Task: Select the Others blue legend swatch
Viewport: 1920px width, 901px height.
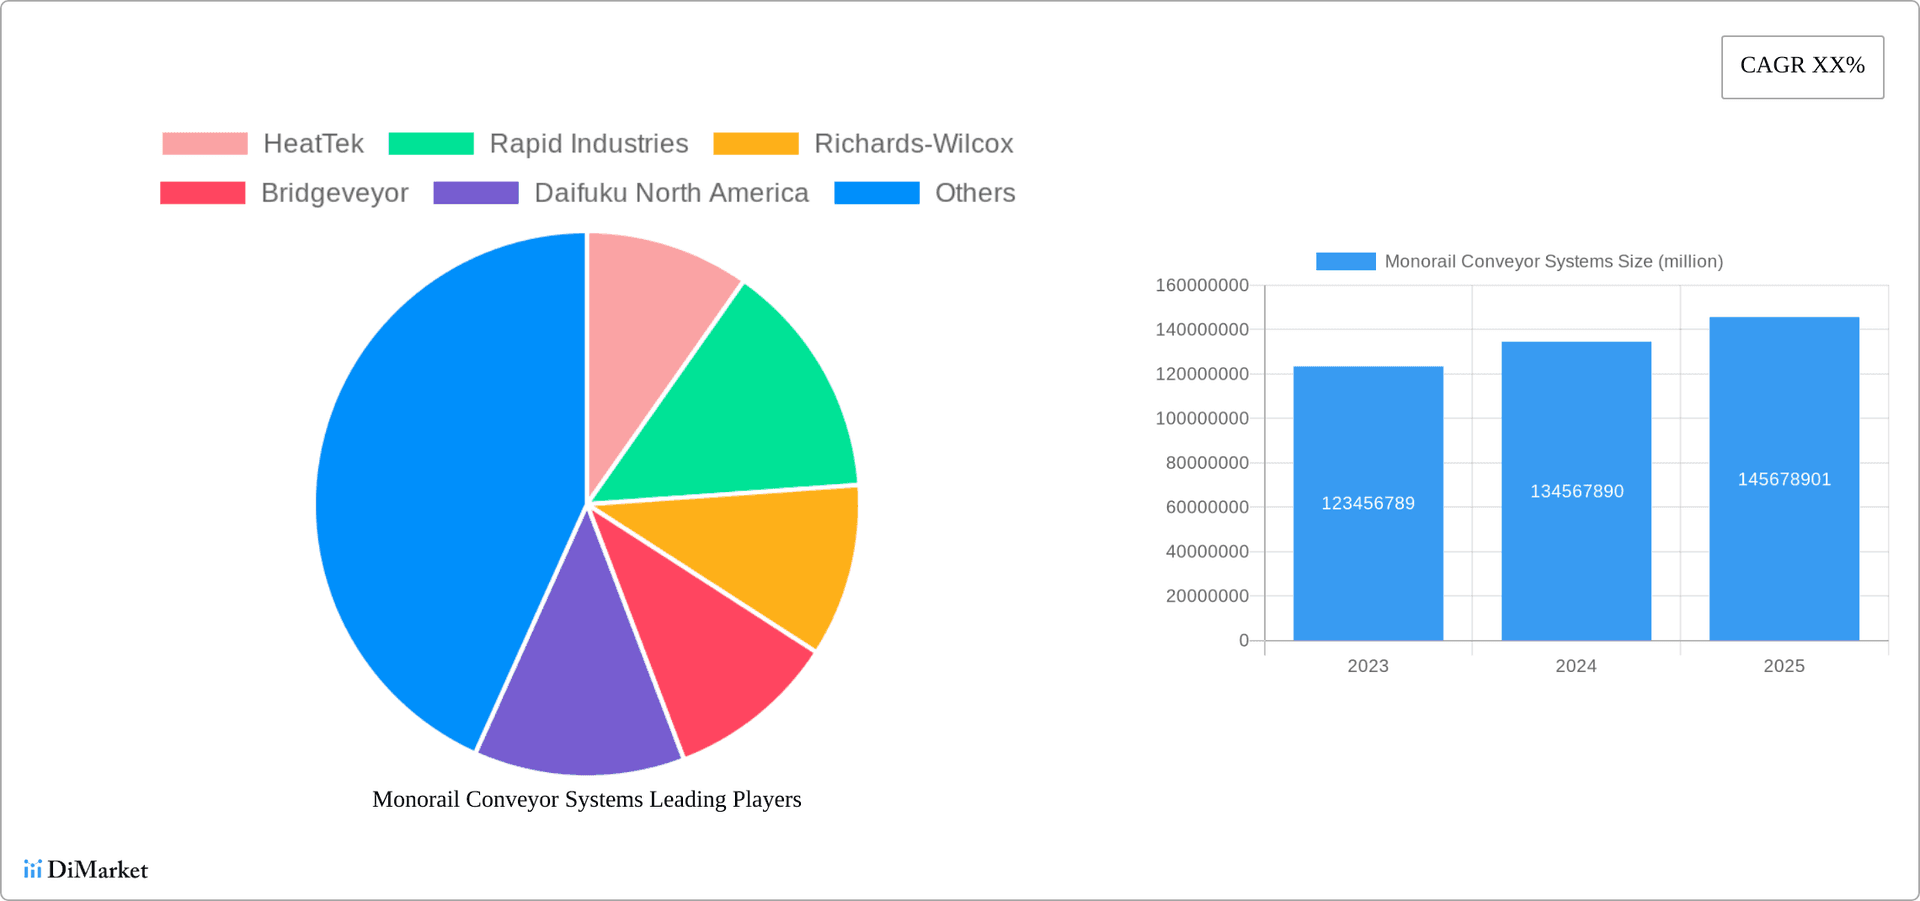Action: [877, 192]
